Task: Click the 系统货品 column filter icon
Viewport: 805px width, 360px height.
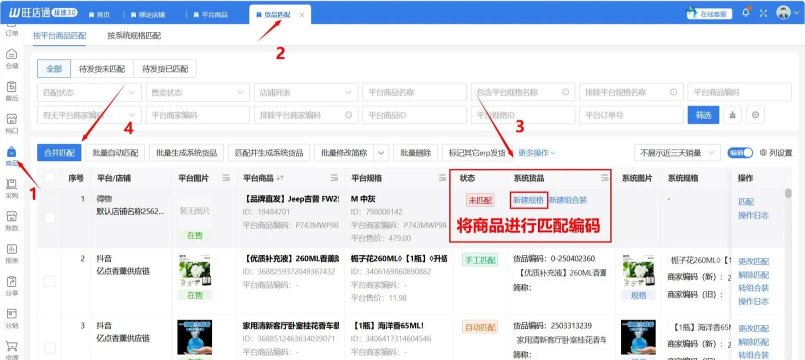Action: click(605, 178)
